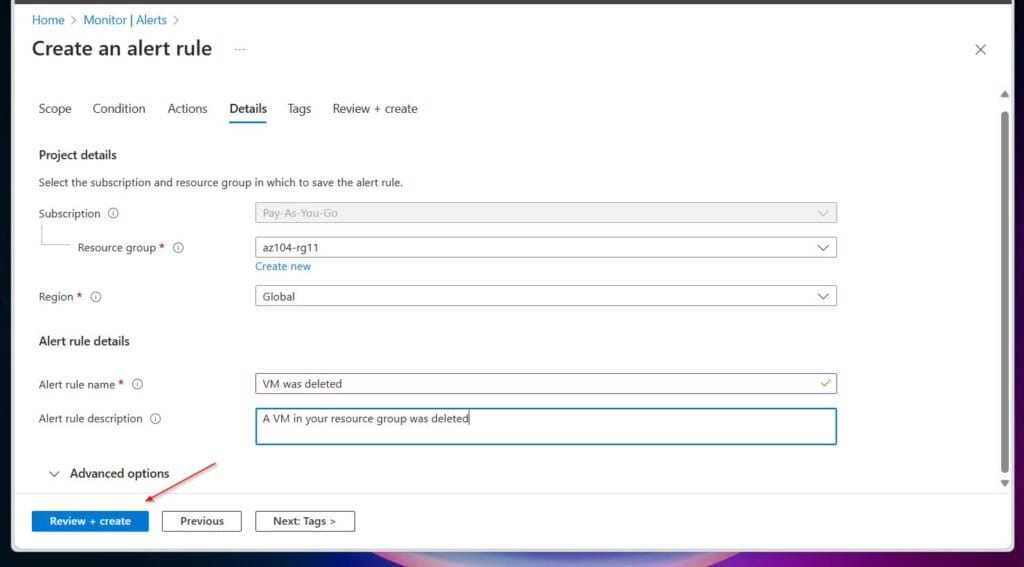
Task: Click the Alert rule name info icon
Action: [137, 384]
